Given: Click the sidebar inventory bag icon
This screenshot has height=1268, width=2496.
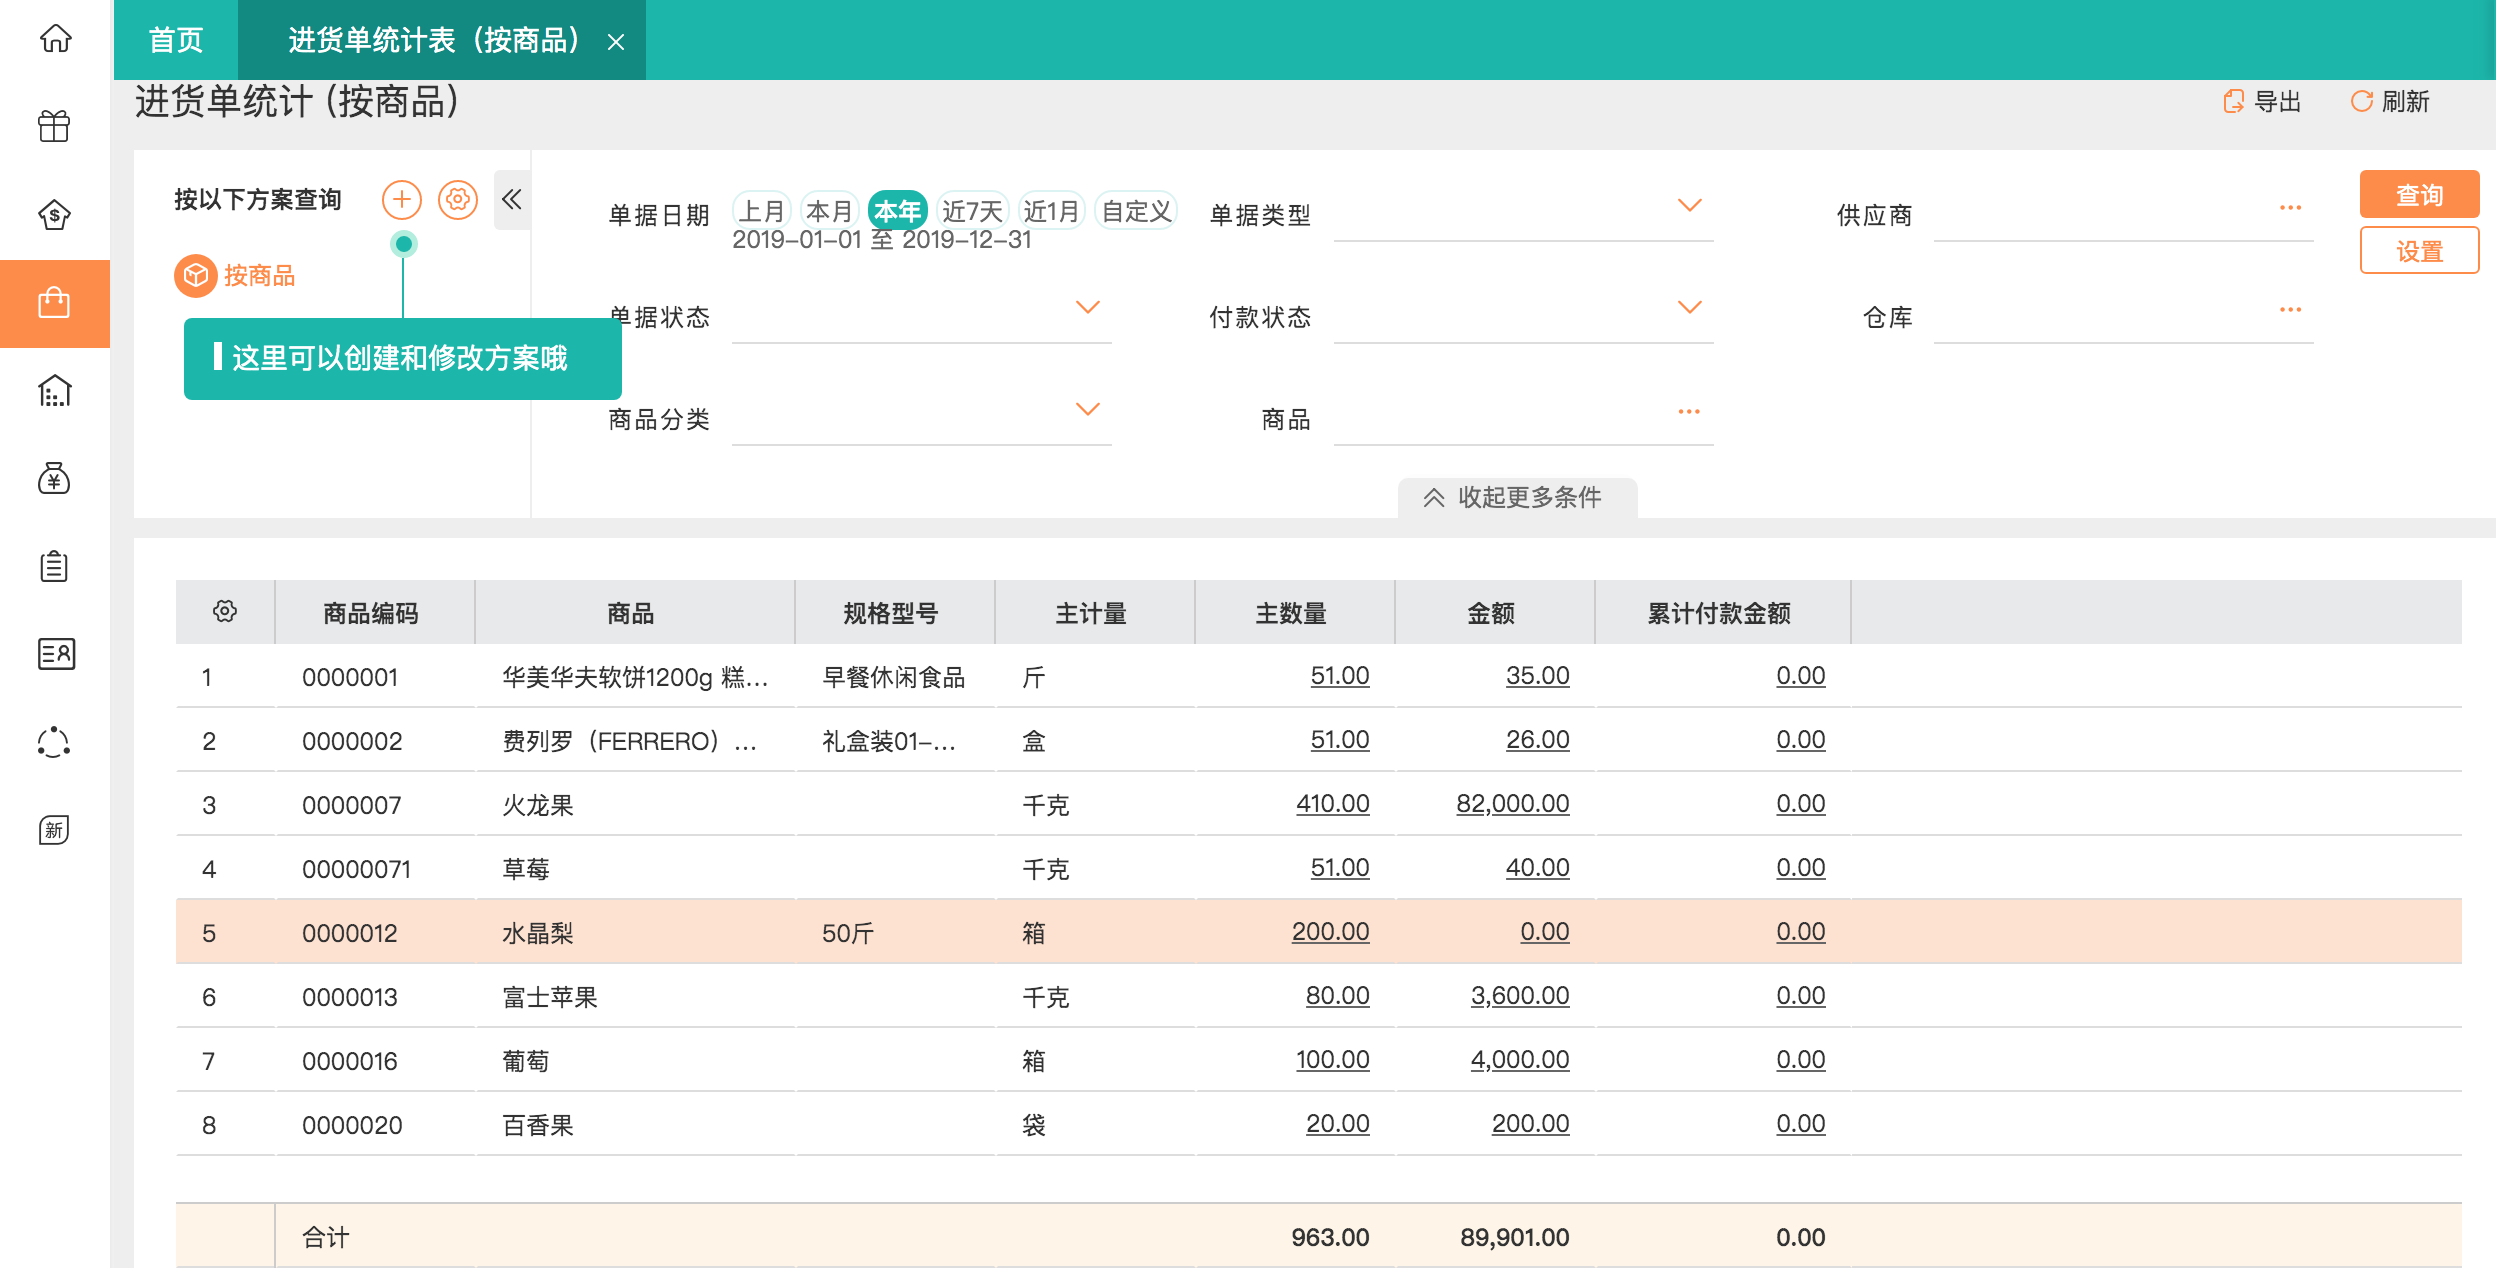Looking at the screenshot, I should [x=57, y=299].
